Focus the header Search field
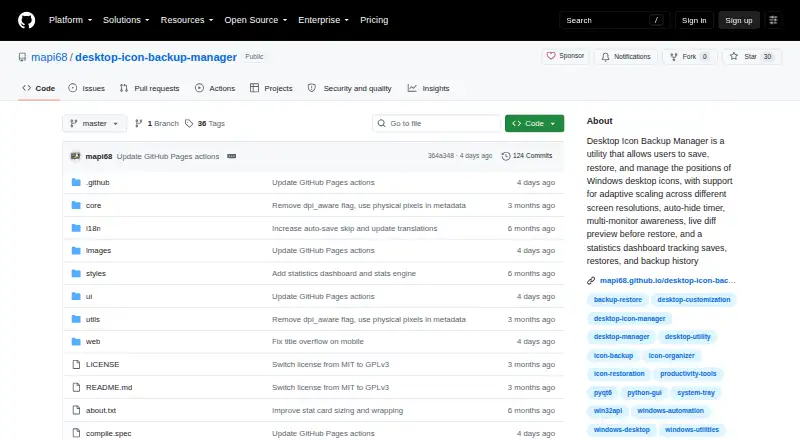Image resolution: width=800 pixels, height=440 pixels. click(614, 20)
